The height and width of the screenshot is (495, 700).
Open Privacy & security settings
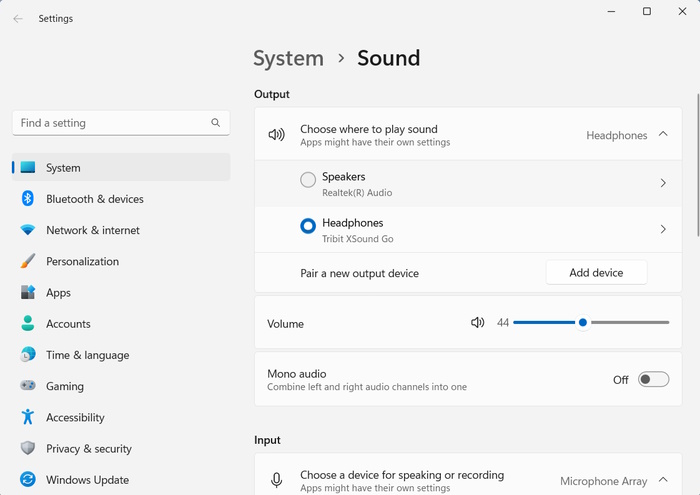pyautogui.click(x=121, y=448)
